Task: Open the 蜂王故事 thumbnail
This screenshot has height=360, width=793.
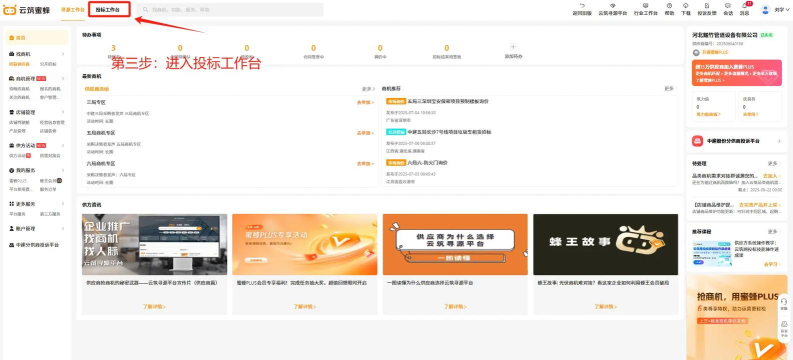Action: pos(605,244)
